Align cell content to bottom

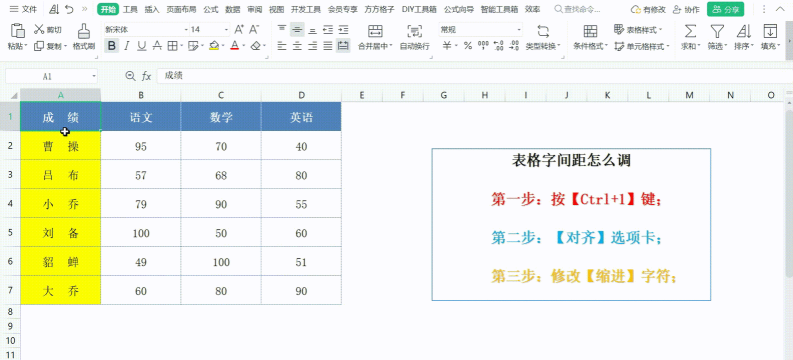tap(313, 30)
